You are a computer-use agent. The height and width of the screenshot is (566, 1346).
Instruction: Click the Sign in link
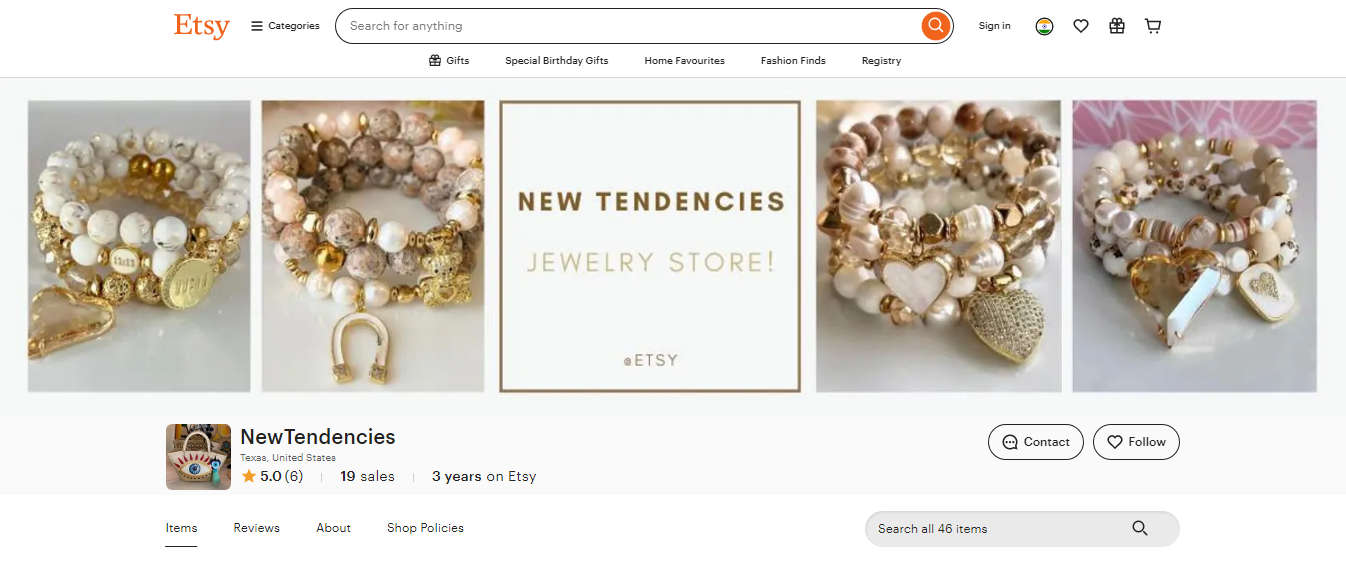click(x=994, y=26)
